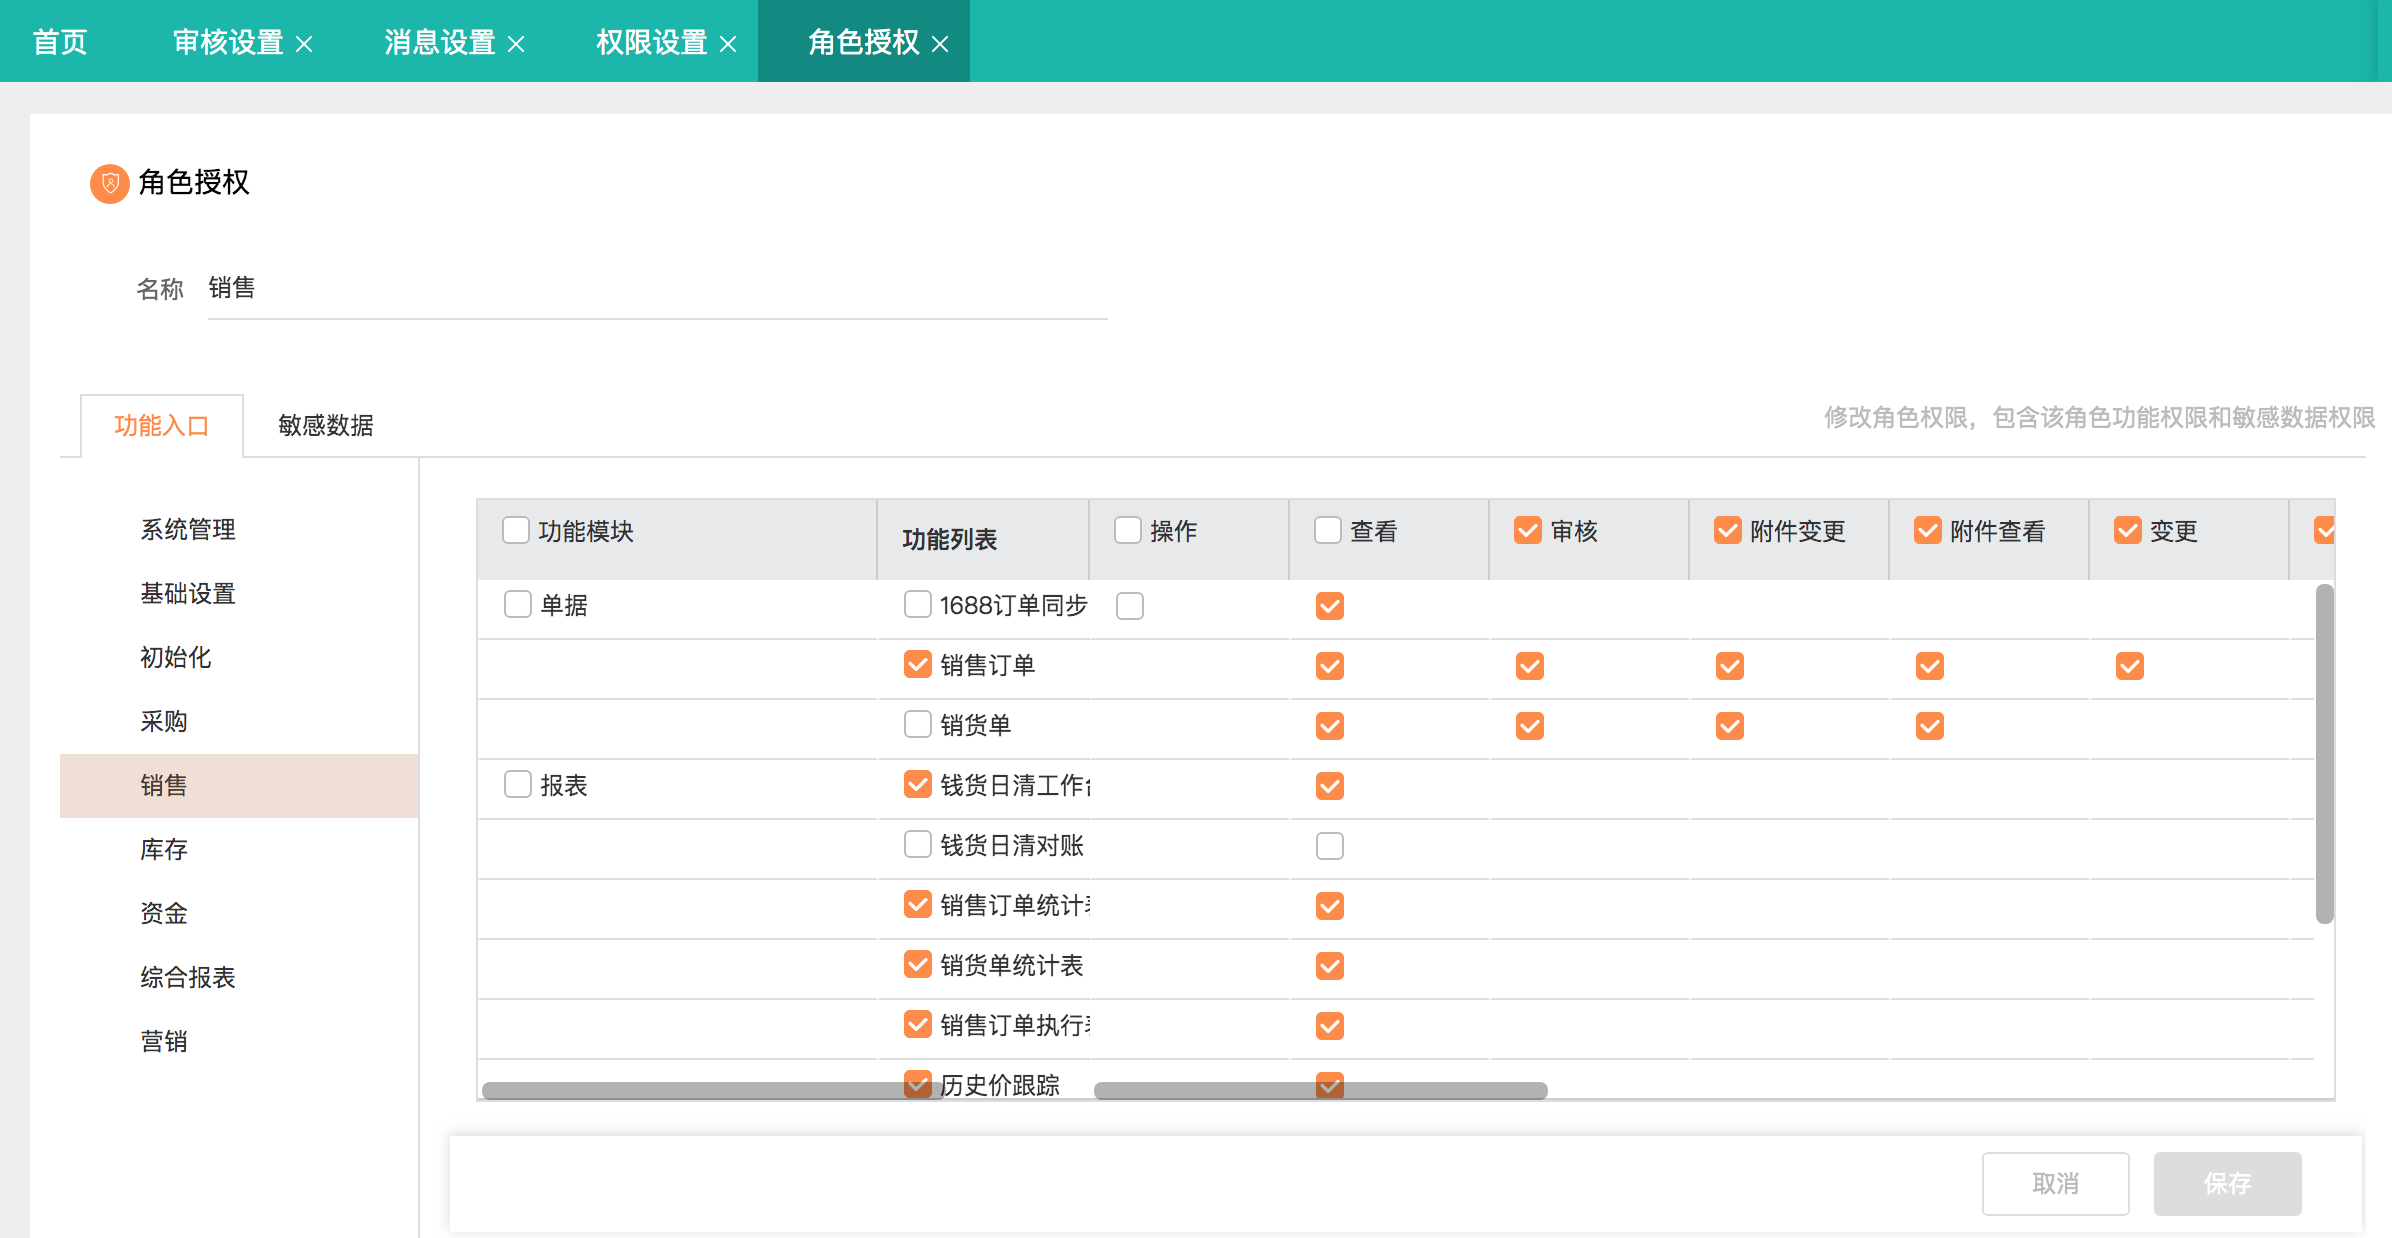Toggle the 销货单 checkbox in 功能列表
The height and width of the screenshot is (1238, 2392).
point(913,725)
